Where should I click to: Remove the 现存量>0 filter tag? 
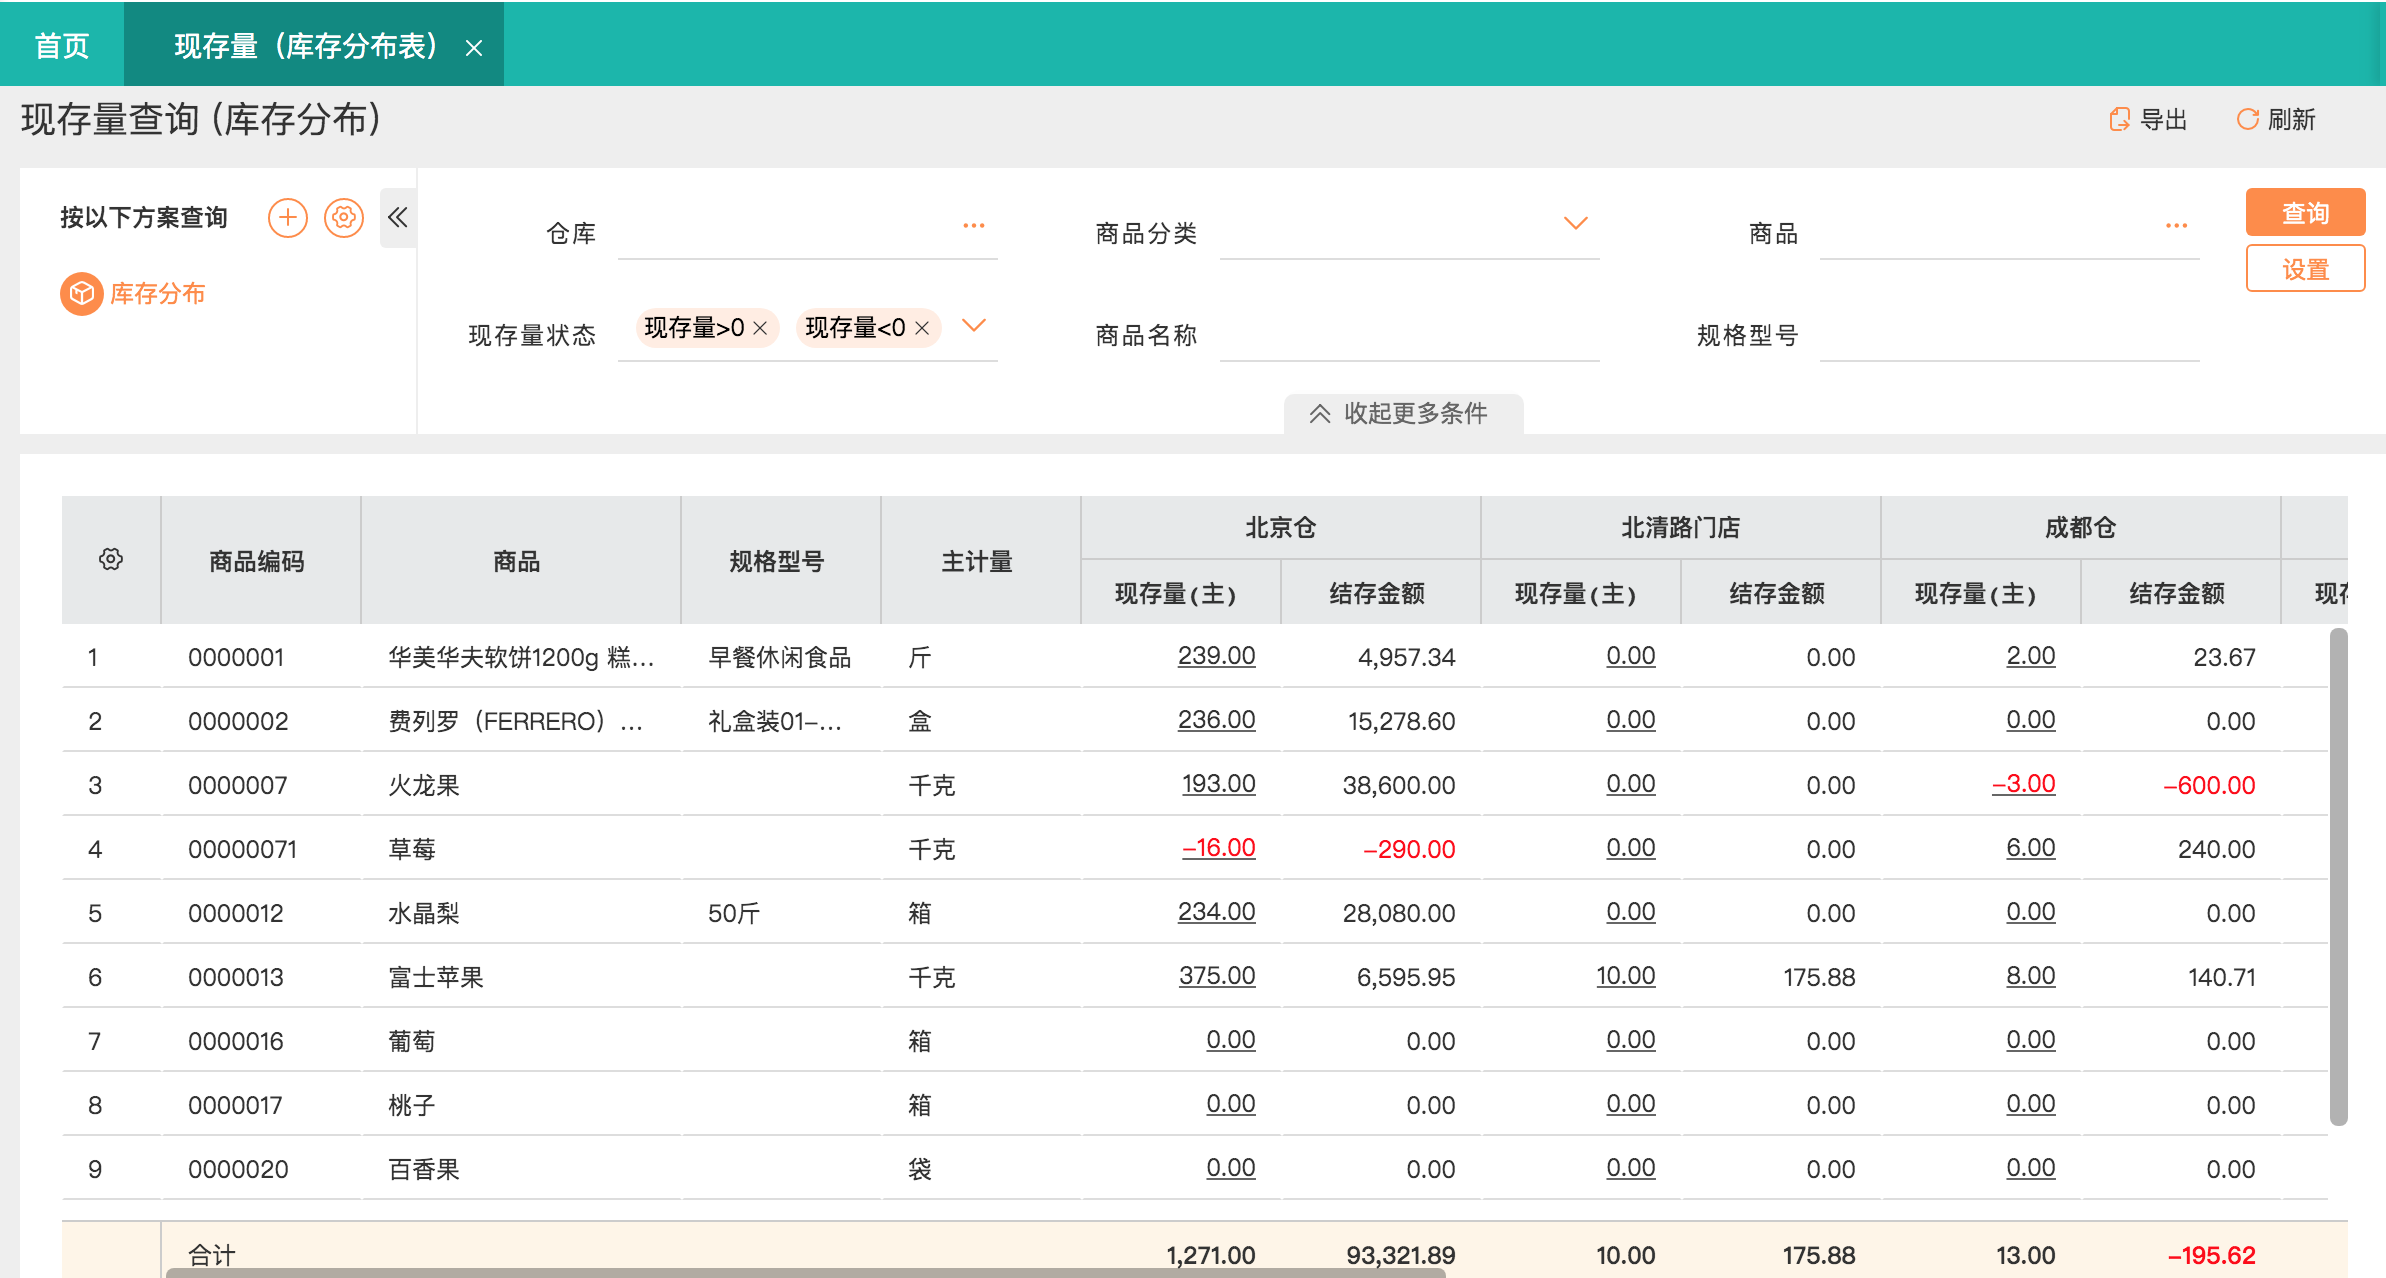point(754,328)
